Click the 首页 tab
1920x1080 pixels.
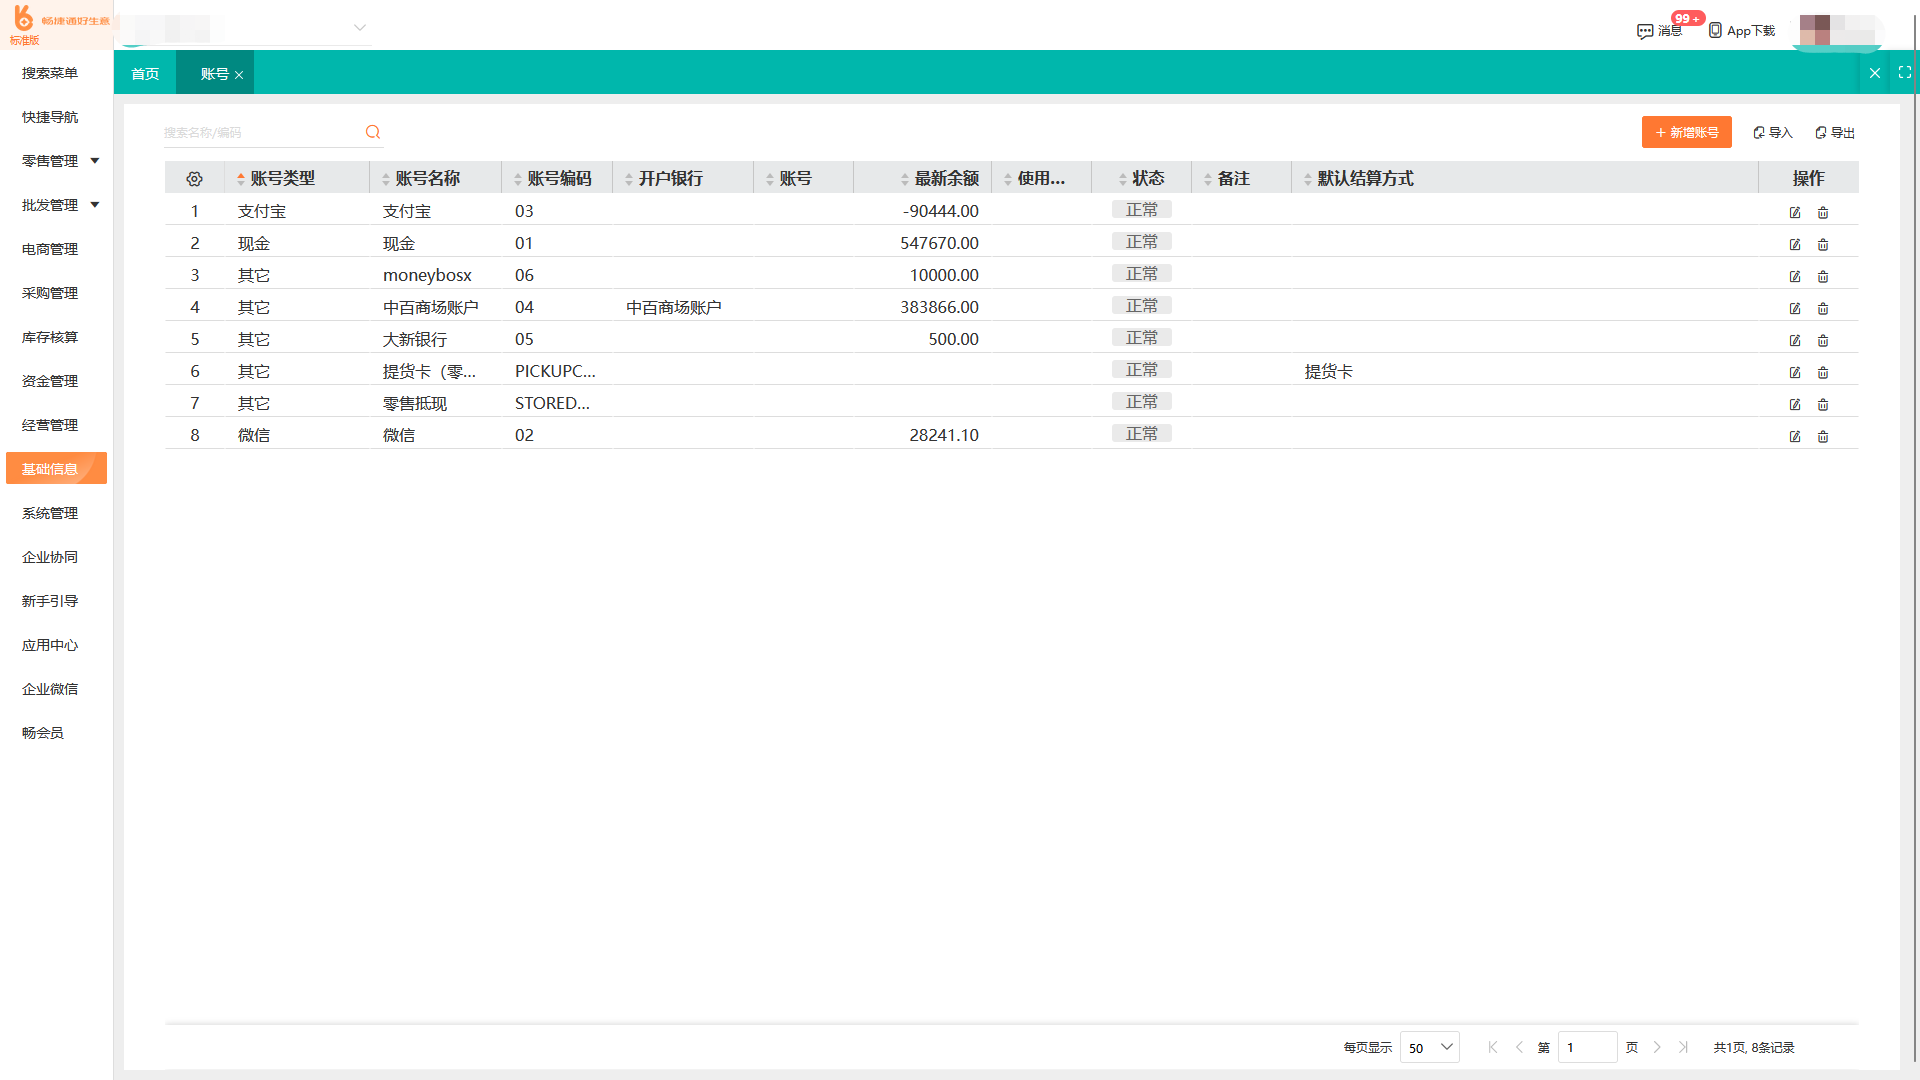(x=145, y=73)
